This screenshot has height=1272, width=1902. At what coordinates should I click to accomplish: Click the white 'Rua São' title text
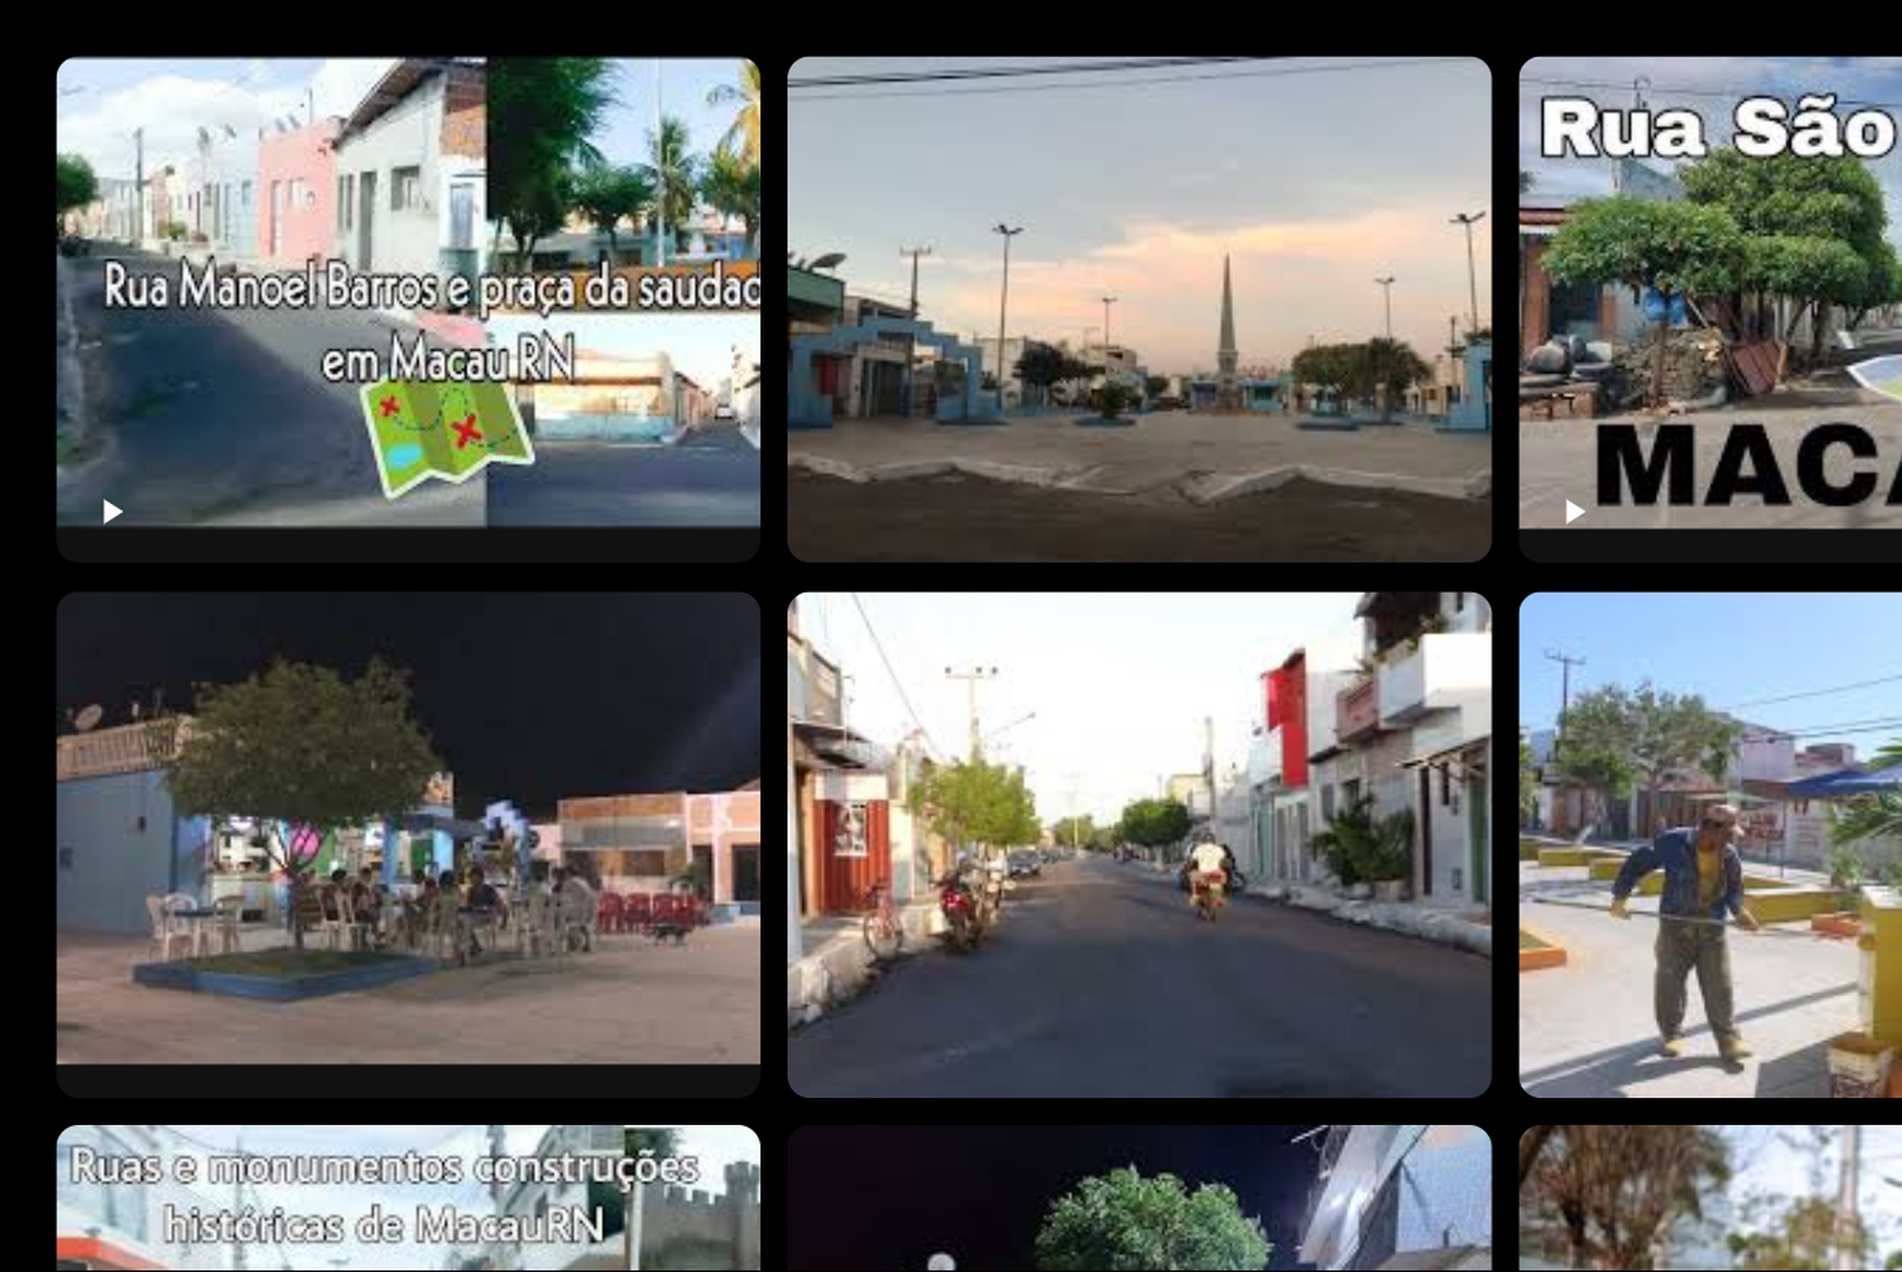point(1716,128)
